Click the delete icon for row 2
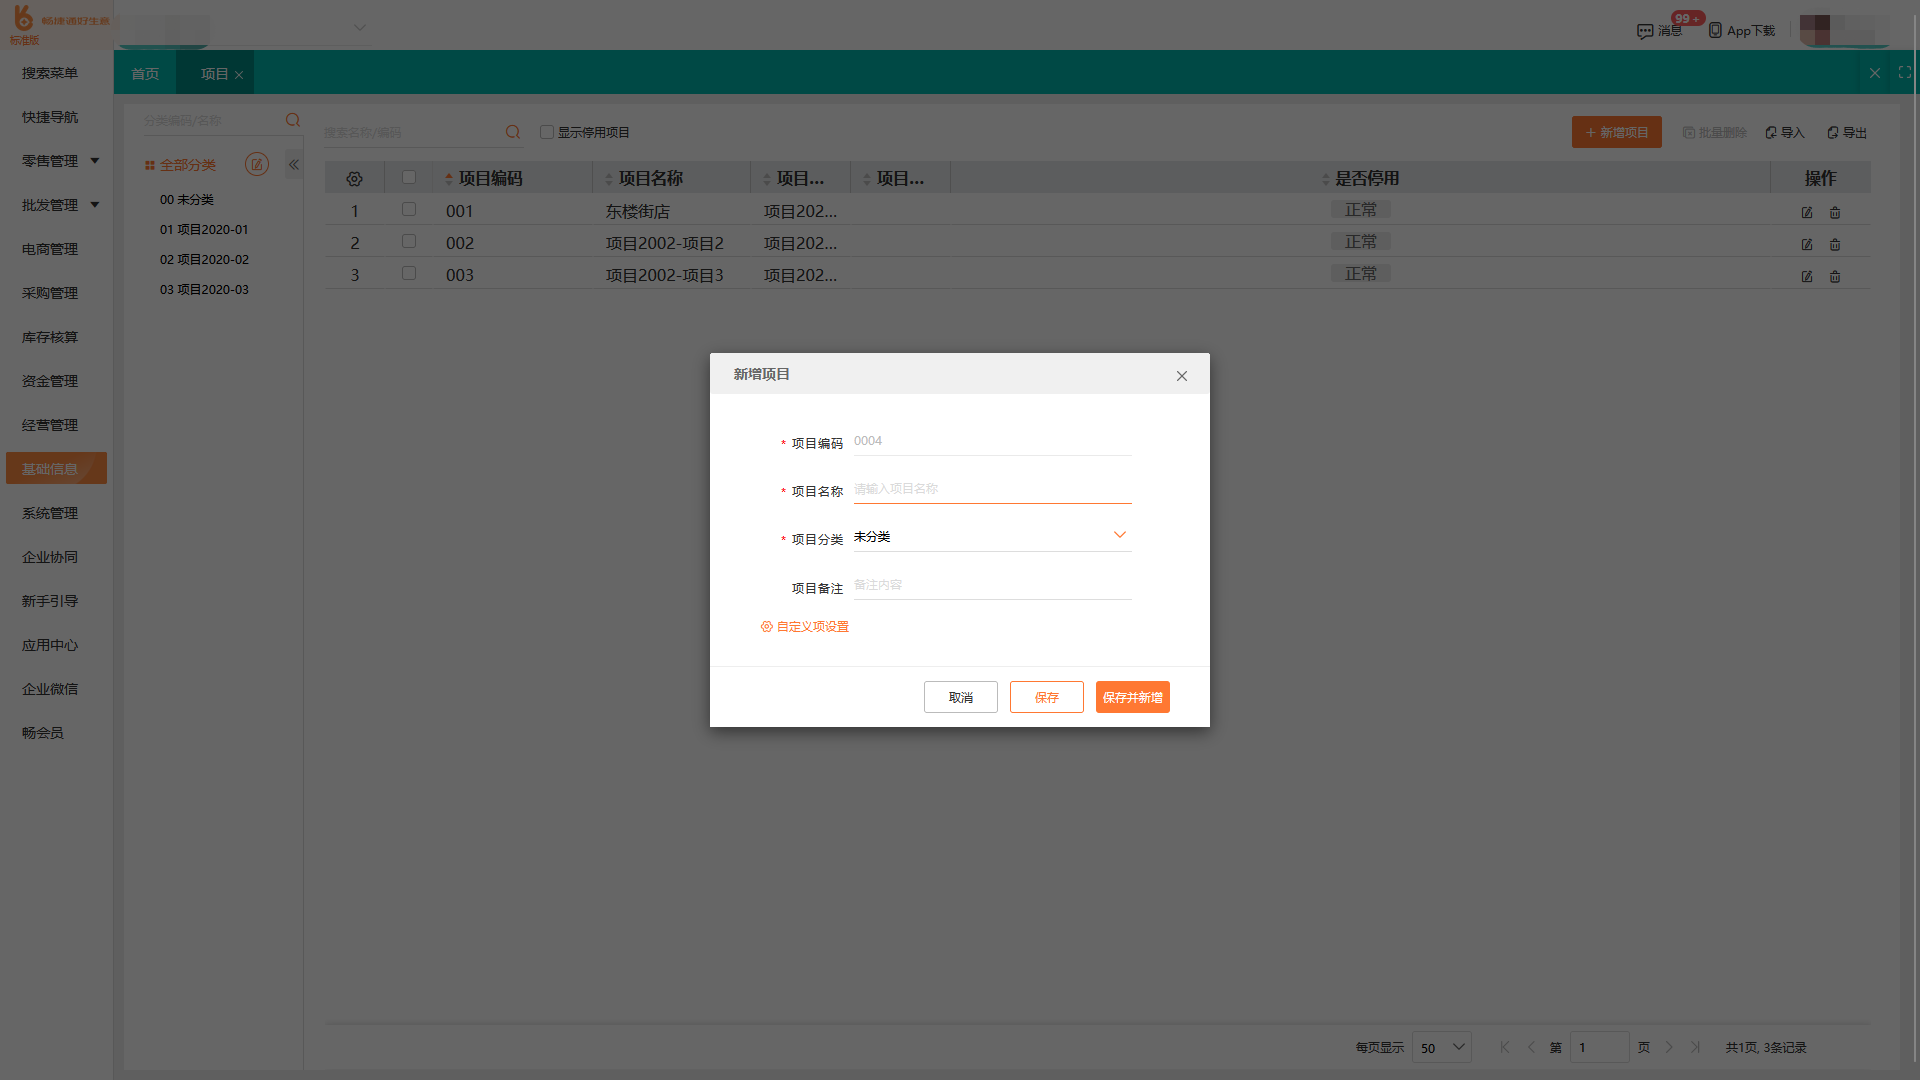This screenshot has height=1080, width=1920. pos(1836,244)
